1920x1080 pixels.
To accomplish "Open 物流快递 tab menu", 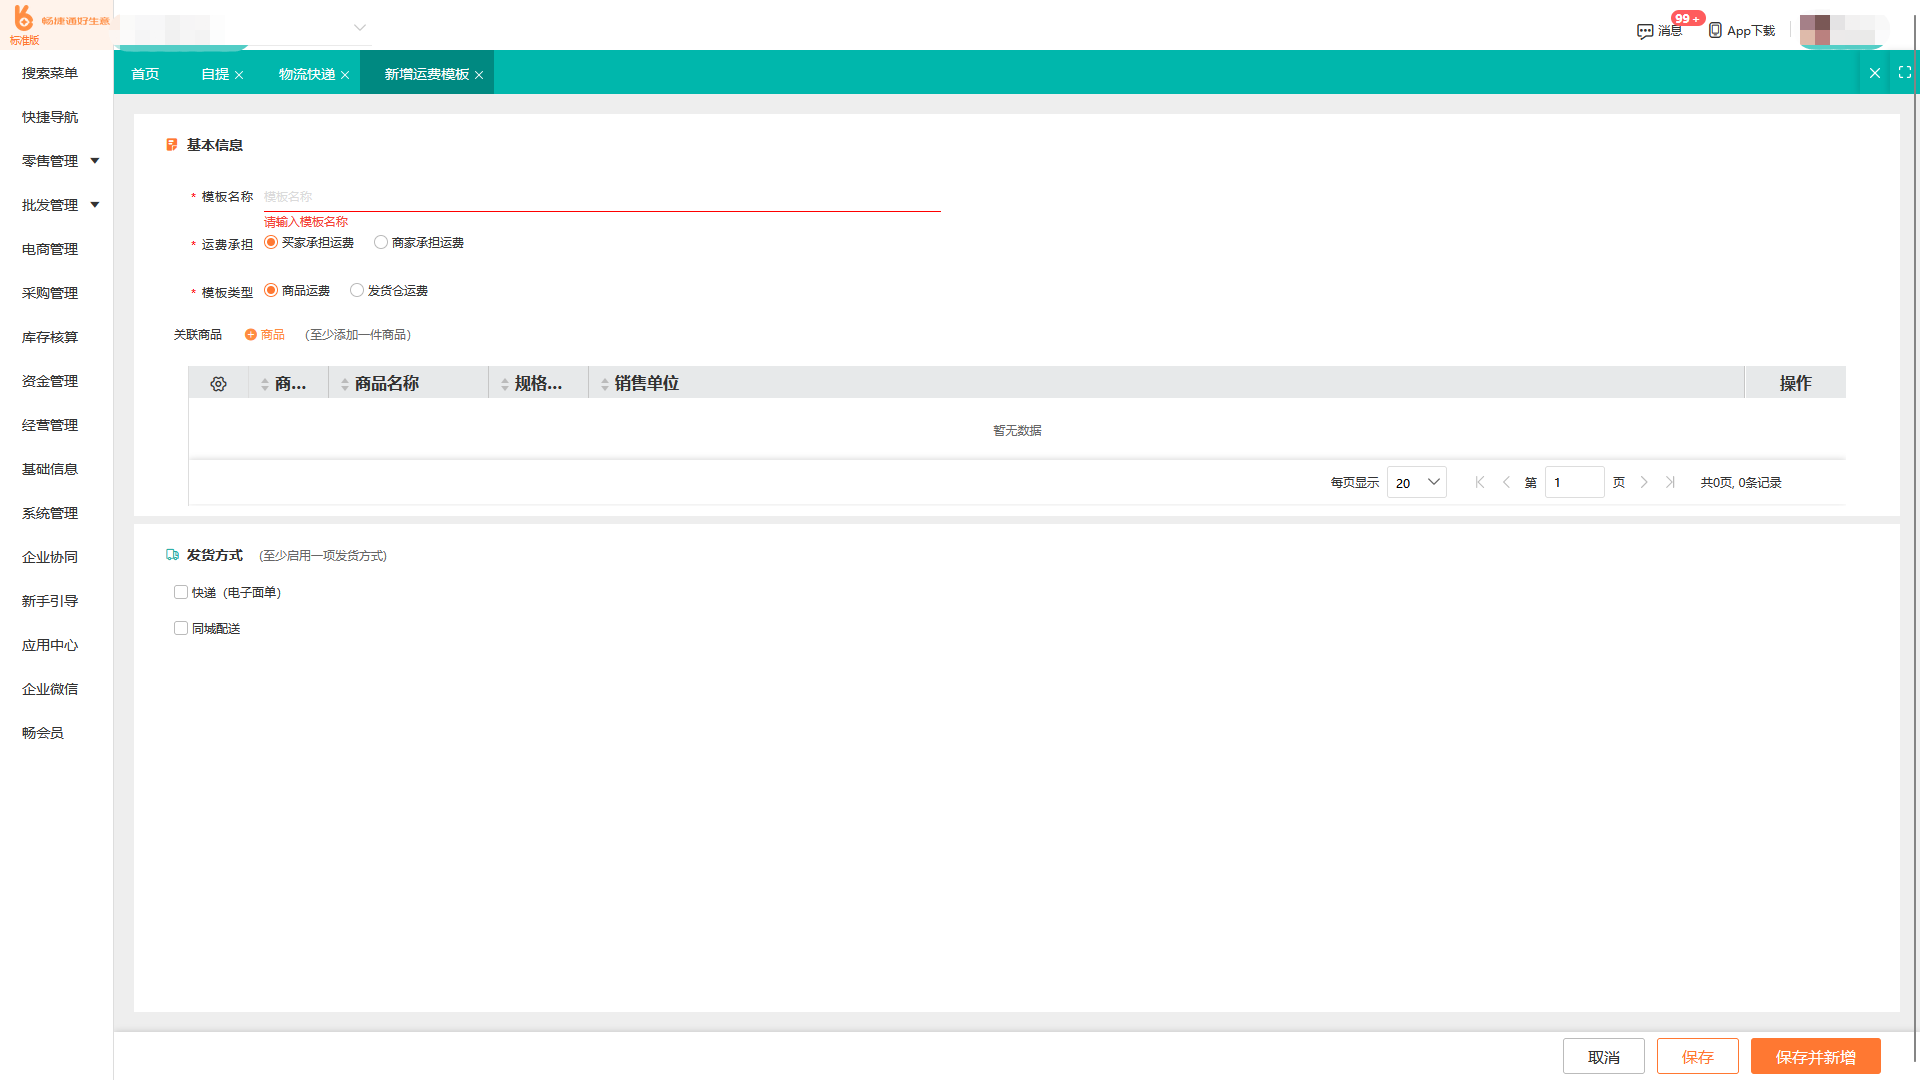I will click(309, 73).
